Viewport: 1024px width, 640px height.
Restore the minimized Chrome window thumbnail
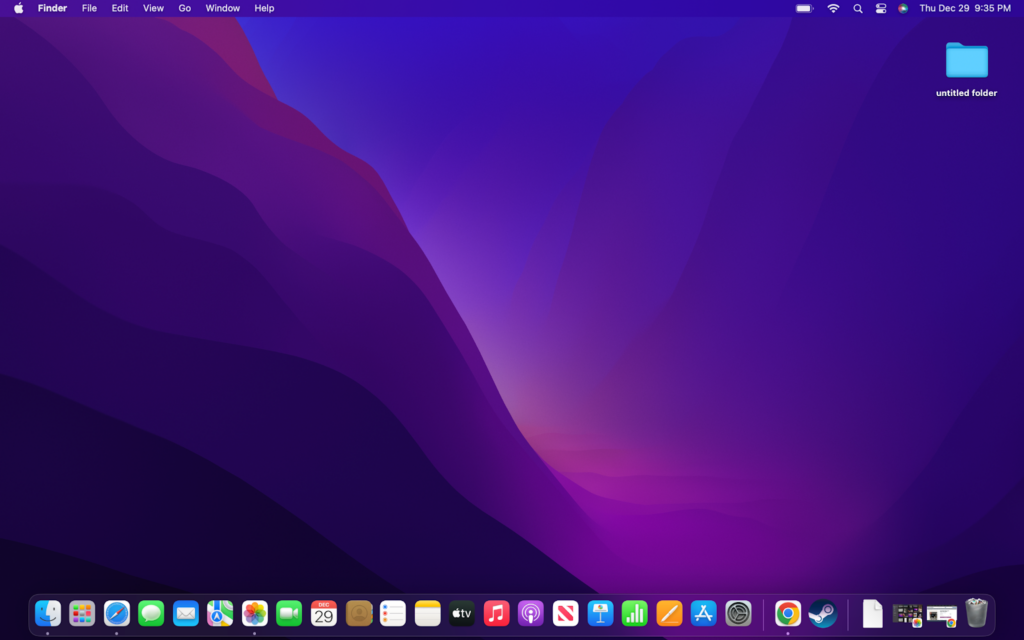(942, 615)
